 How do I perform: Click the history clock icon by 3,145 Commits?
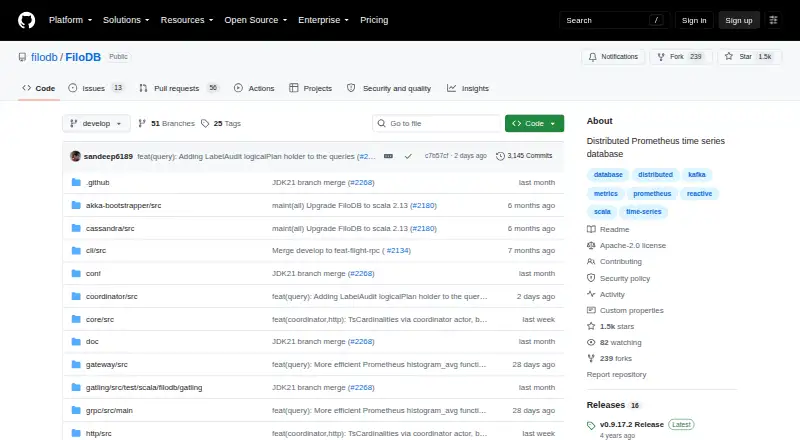click(x=501, y=156)
